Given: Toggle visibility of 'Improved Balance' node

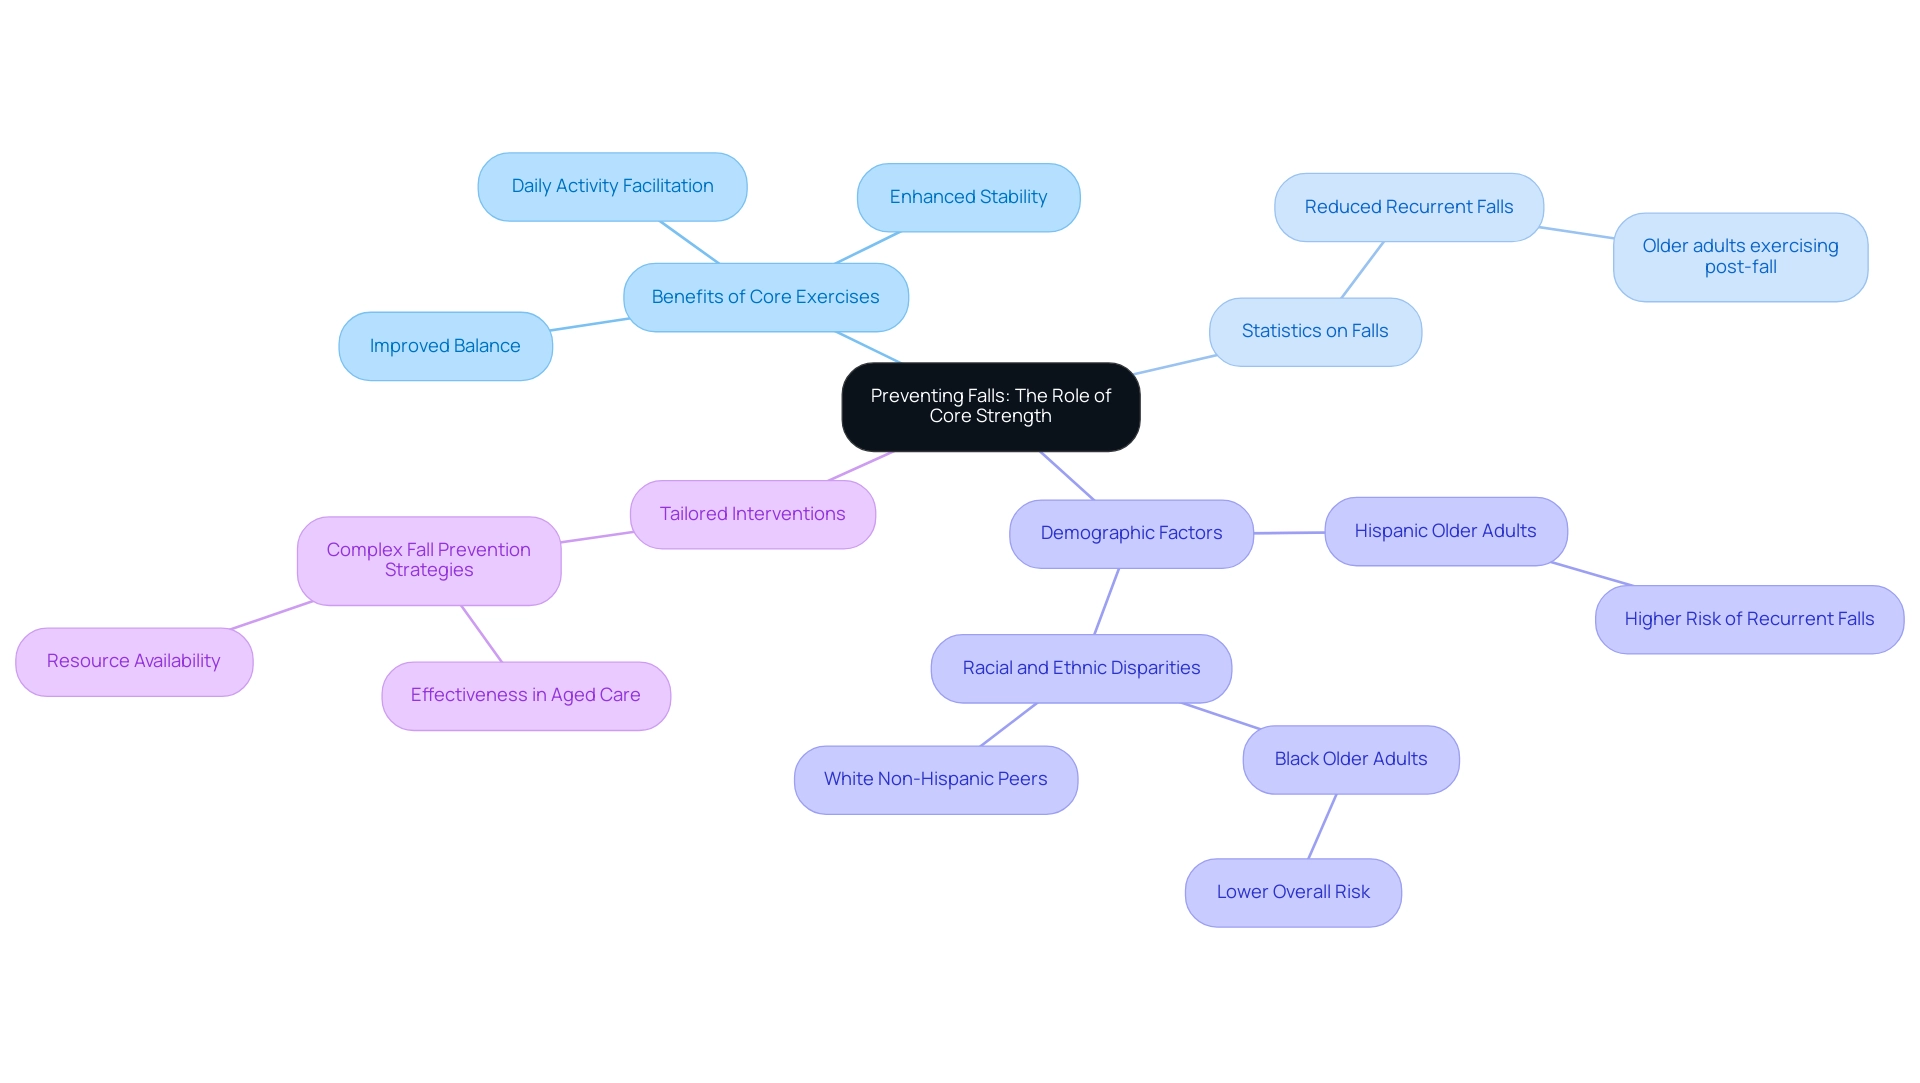Looking at the screenshot, I should coord(444,344).
